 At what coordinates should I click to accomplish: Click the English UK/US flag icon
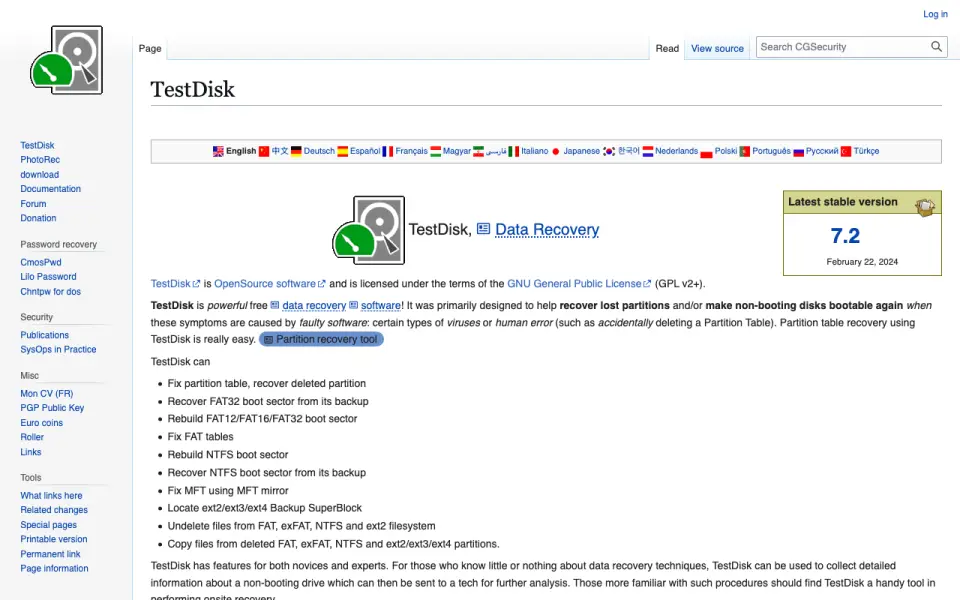pyautogui.click(x=218, y=151)
